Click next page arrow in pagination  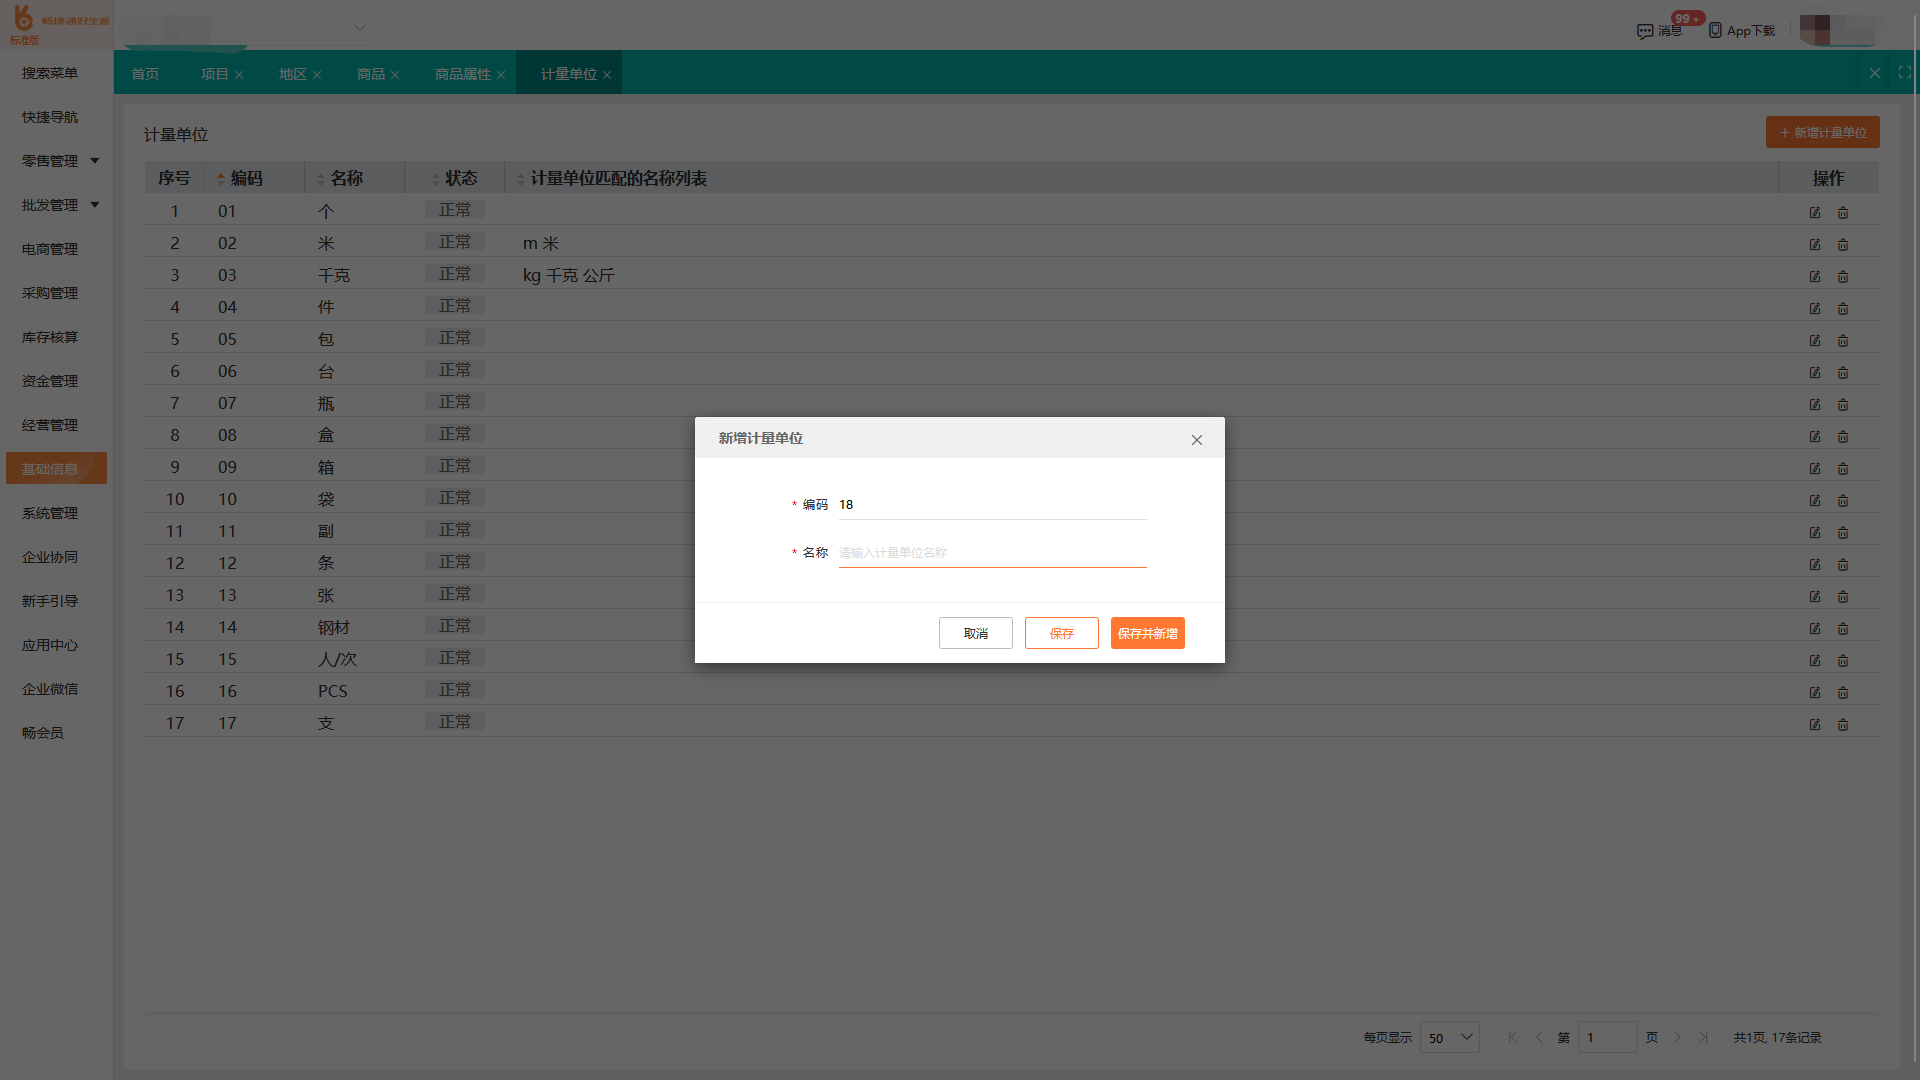[1677, 1038]
